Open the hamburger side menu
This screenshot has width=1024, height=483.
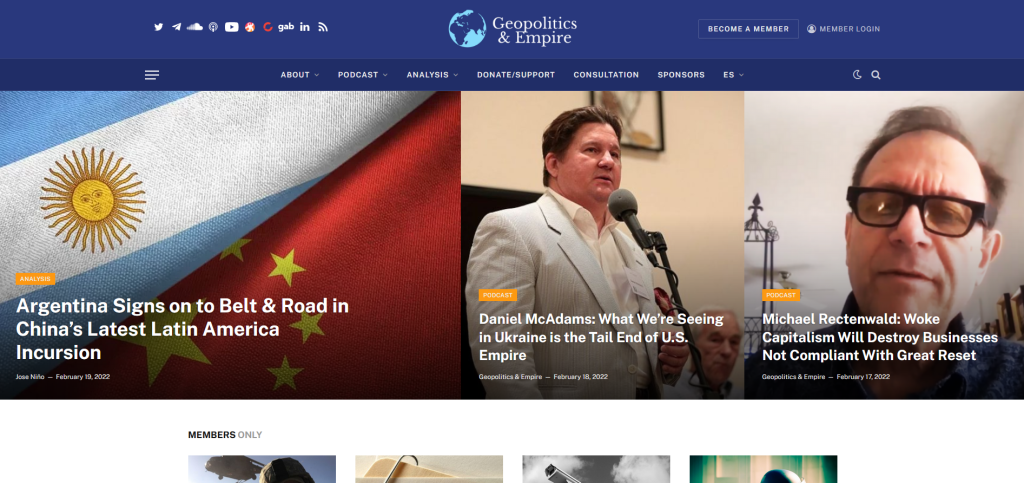pyautogui.click(x=152, y=75)
